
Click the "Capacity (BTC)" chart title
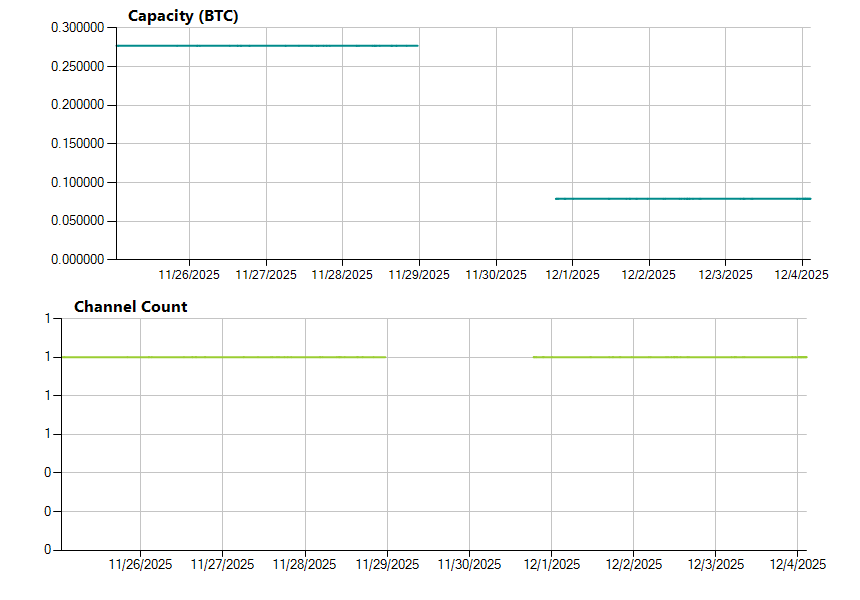pyautogui.click(x=183, y=16)
